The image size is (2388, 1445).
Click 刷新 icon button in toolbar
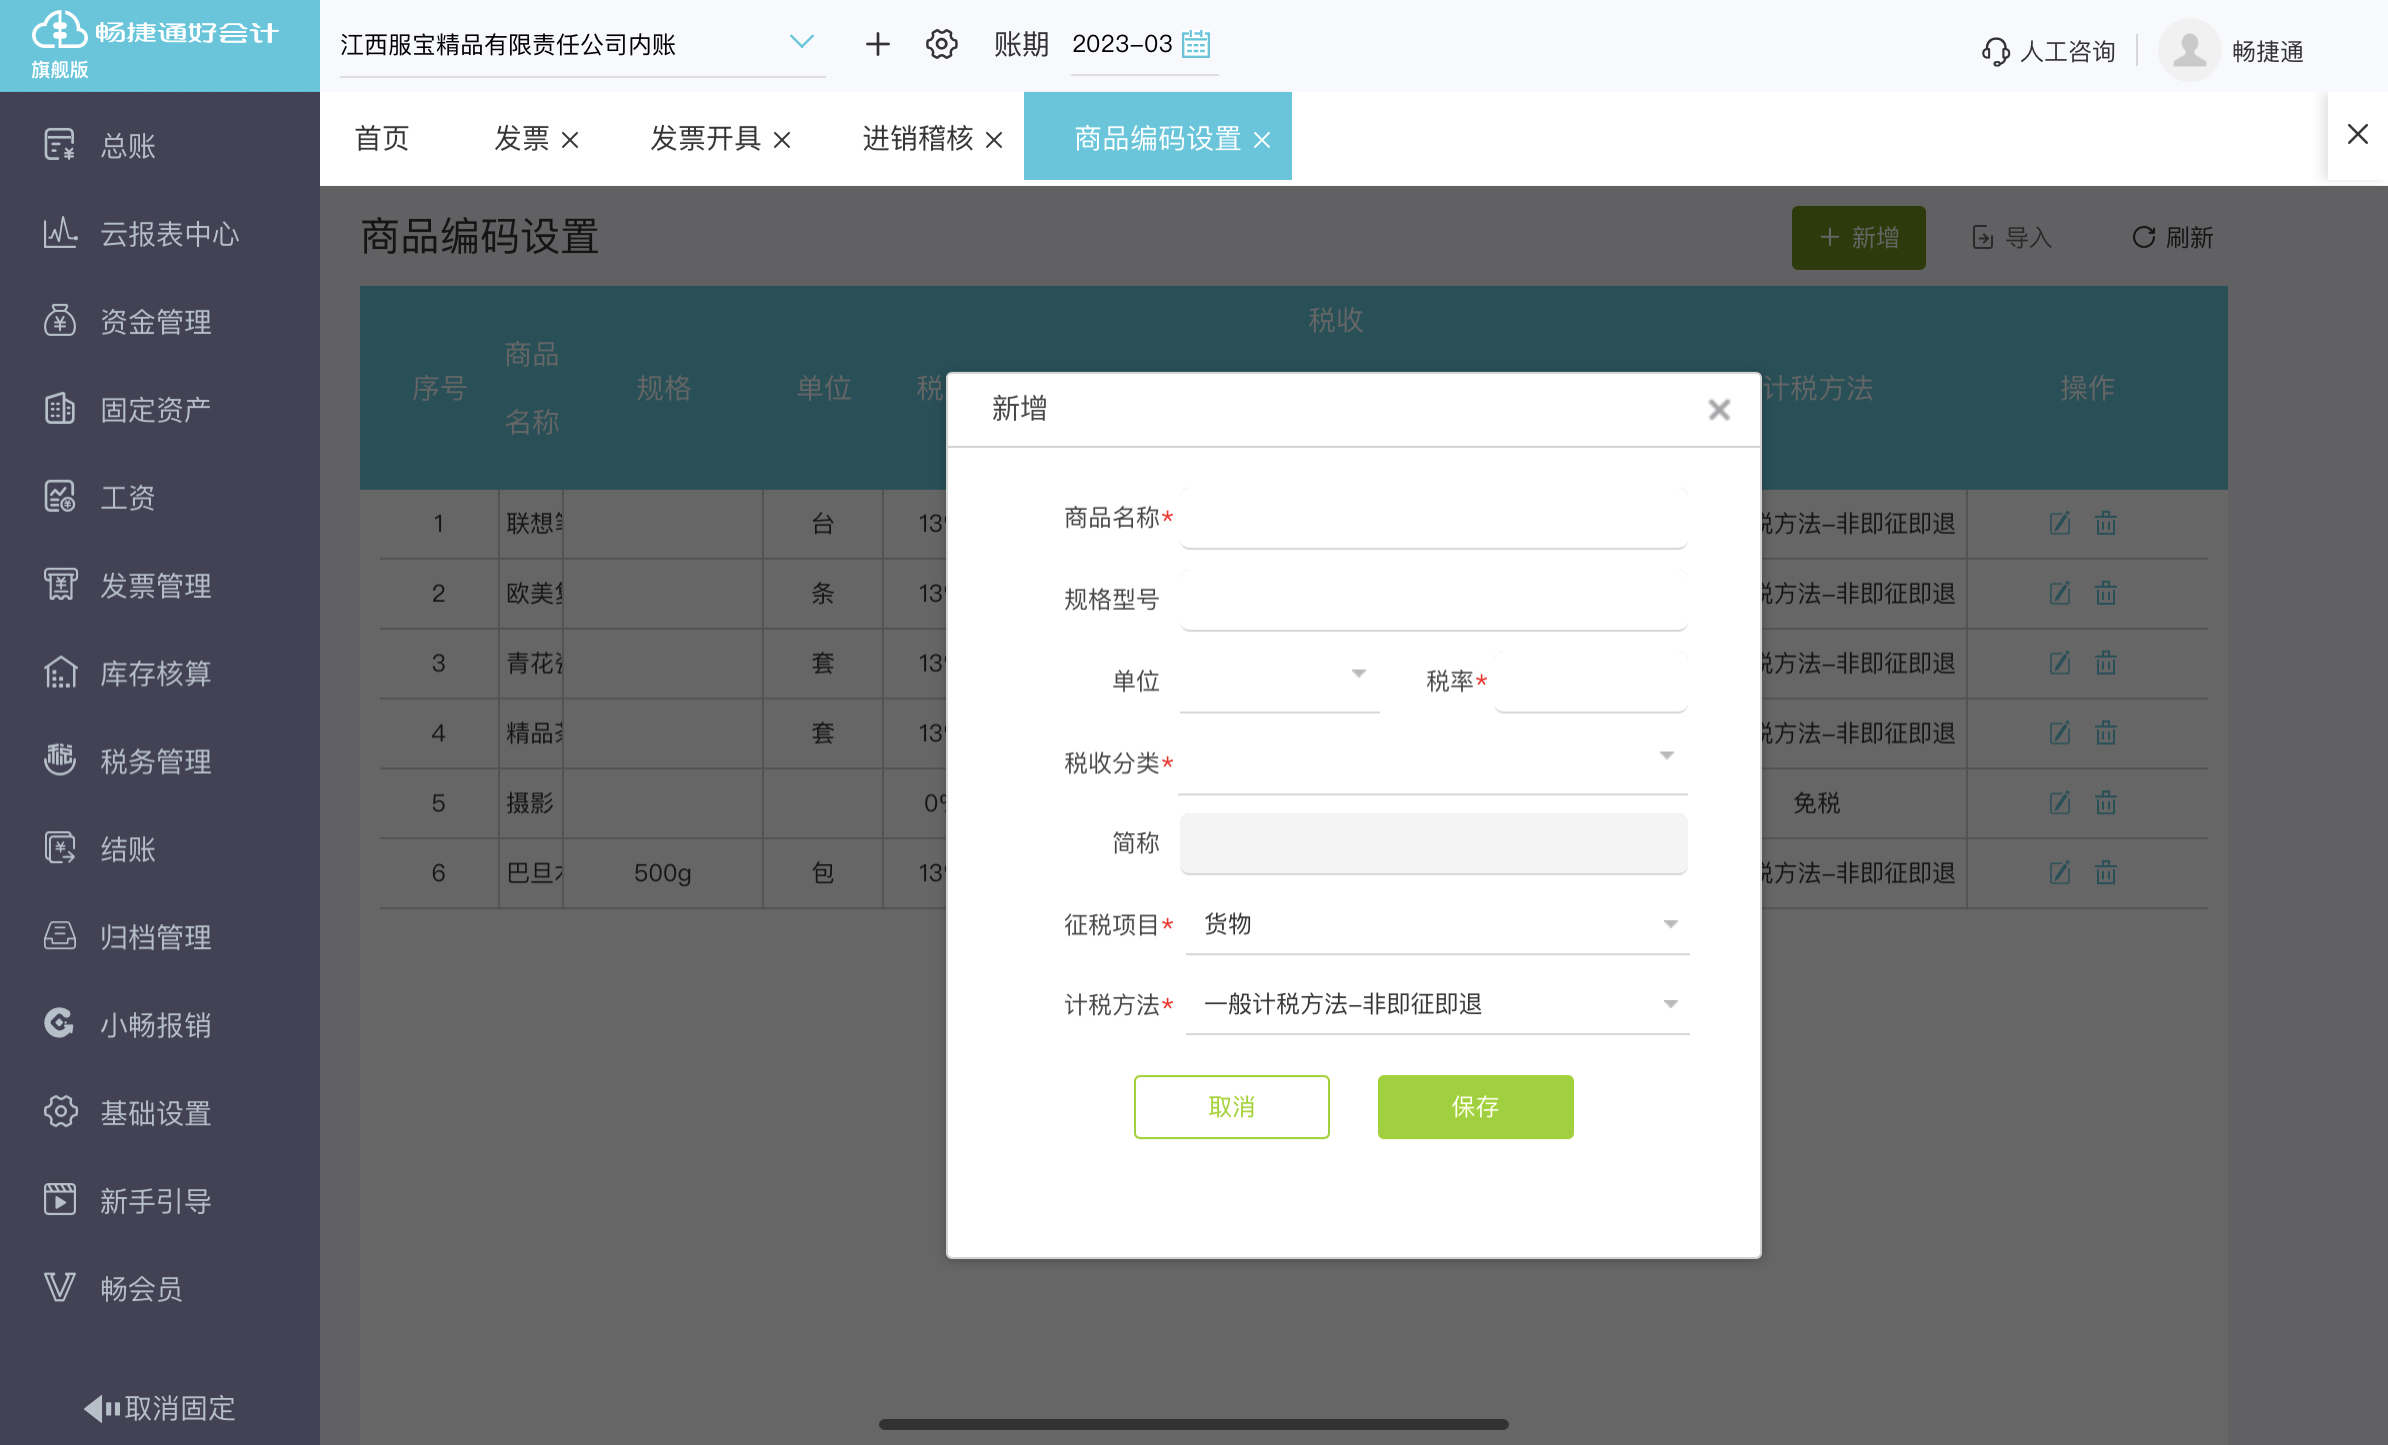[x=2144, y=235]
